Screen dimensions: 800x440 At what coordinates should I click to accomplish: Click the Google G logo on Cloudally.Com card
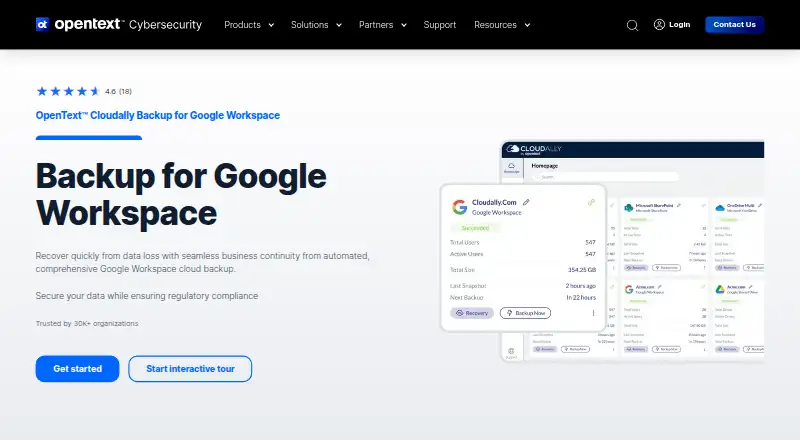point(460,207)
